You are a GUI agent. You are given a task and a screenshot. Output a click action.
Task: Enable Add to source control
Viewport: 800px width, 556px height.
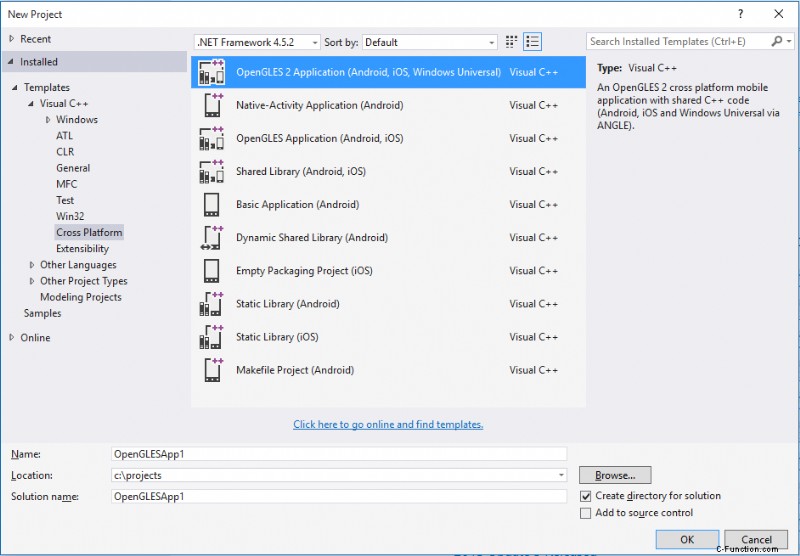point(586,513)
